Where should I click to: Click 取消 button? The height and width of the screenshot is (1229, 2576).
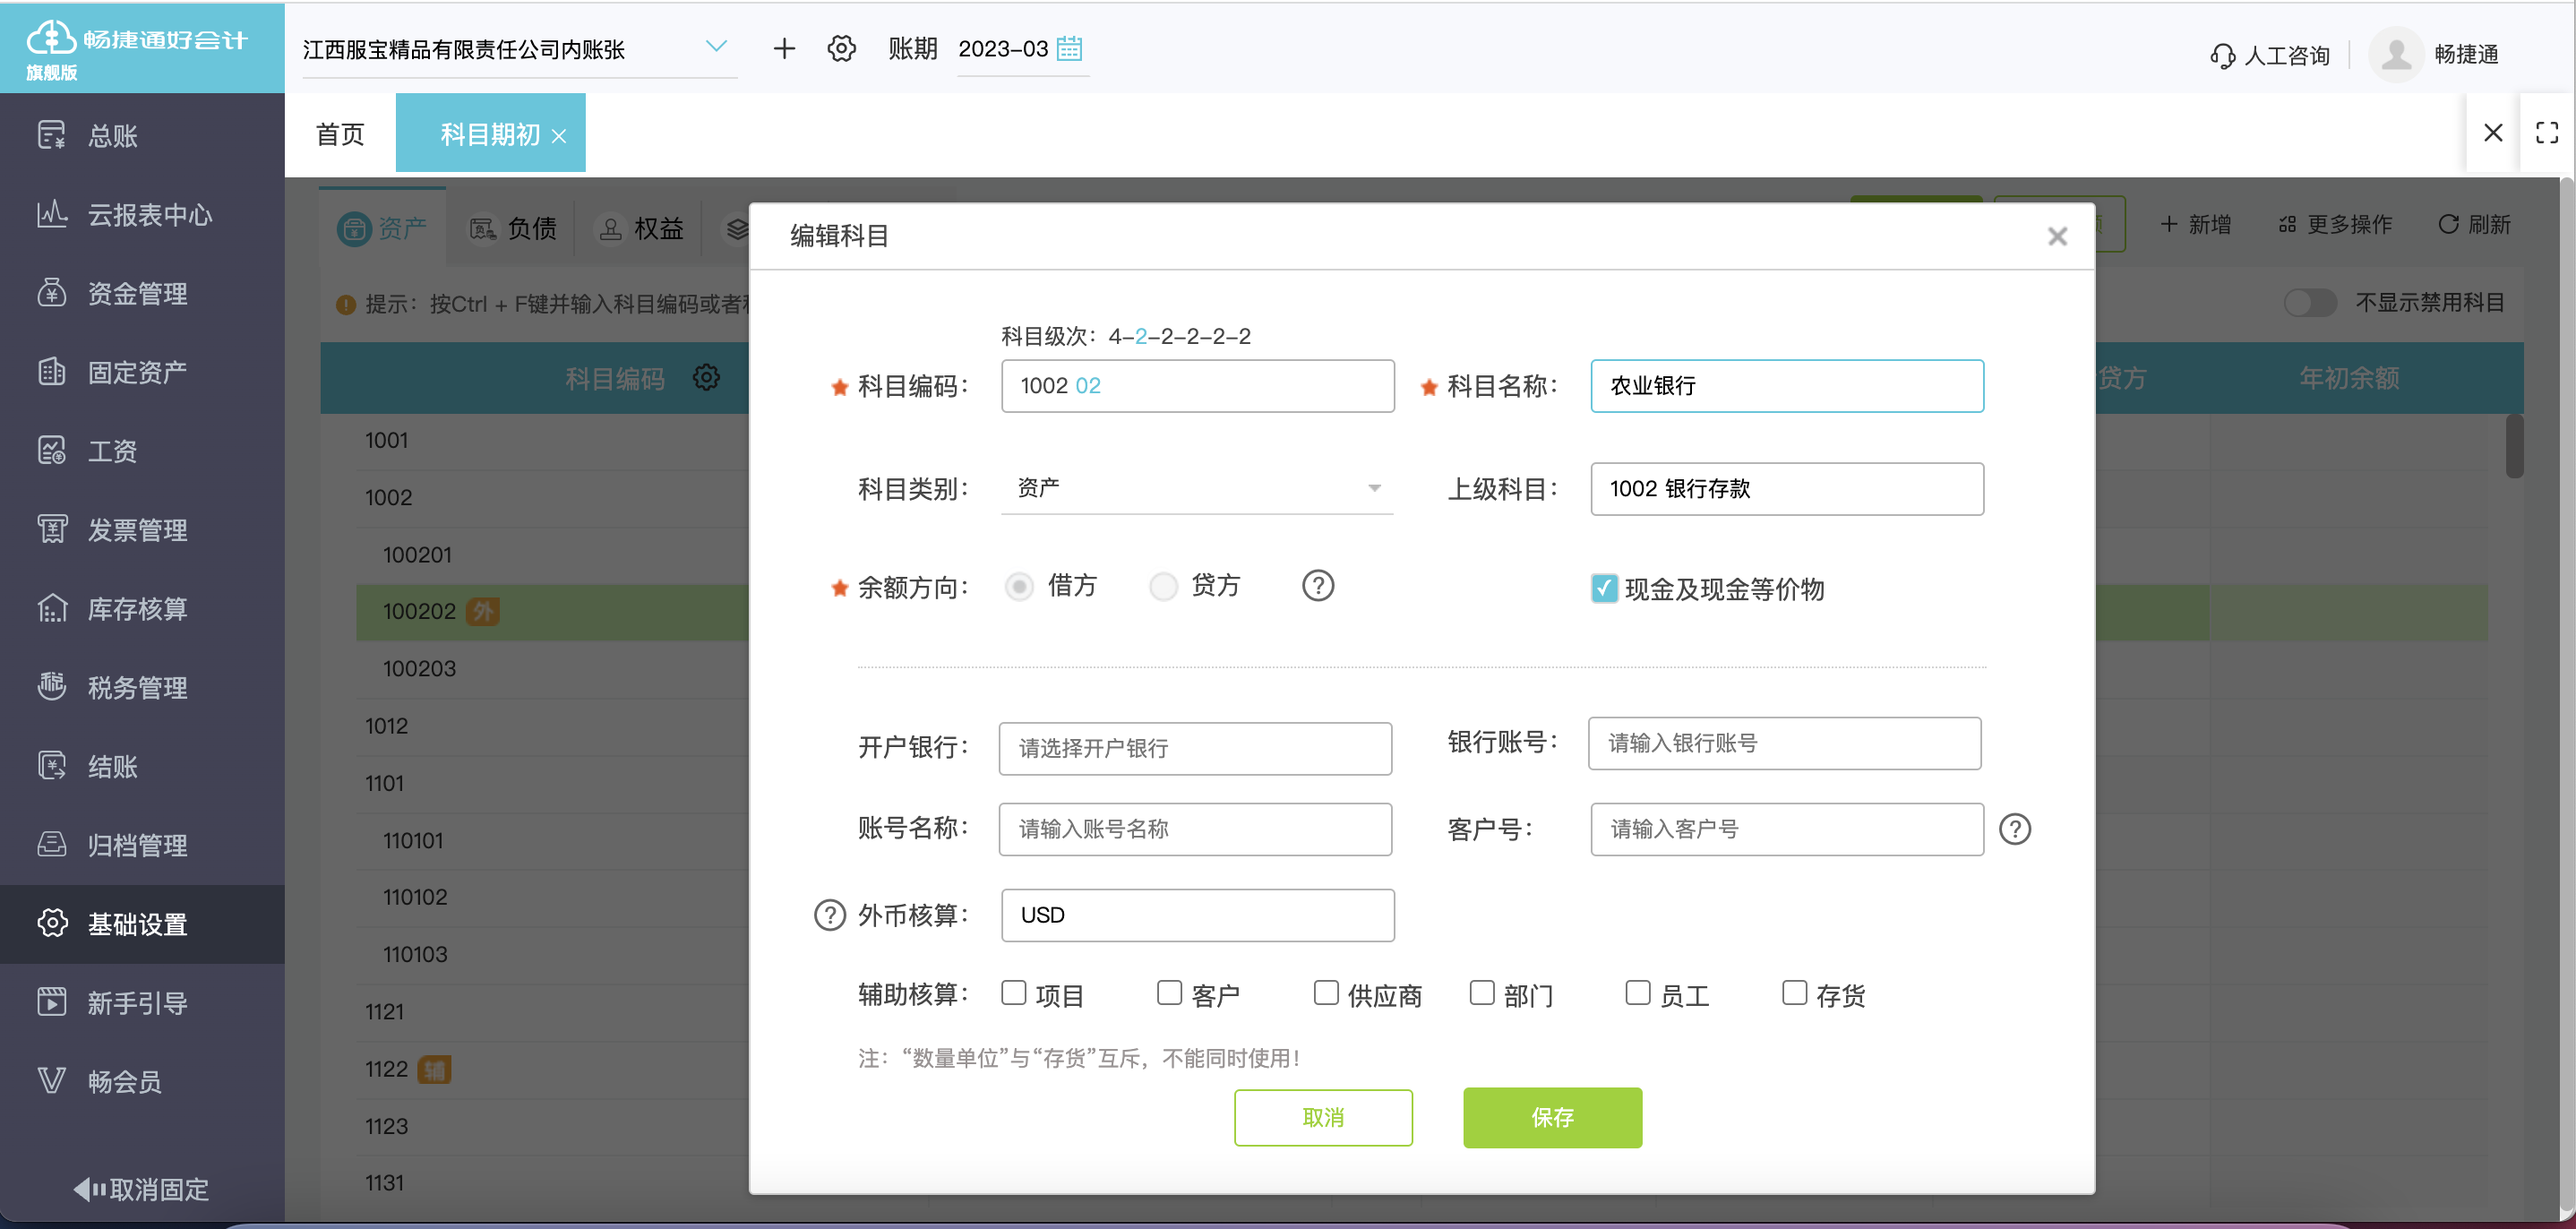pos(1324,1117)
